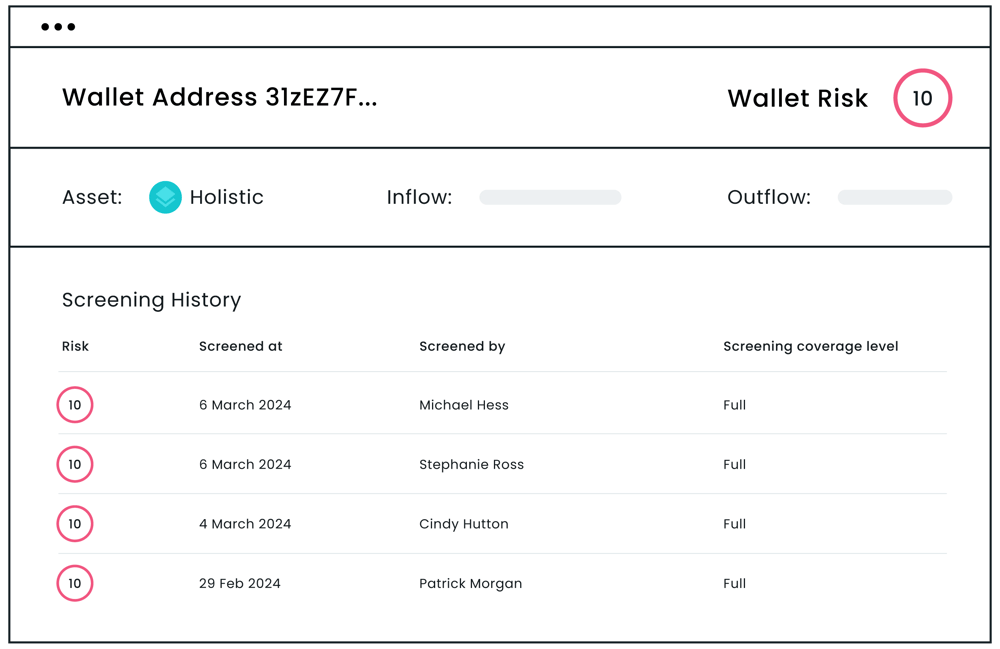Select the Full coverage entry on Patrick Morgan's row
Screen dimensions: 1000x649
coord(734,583)
